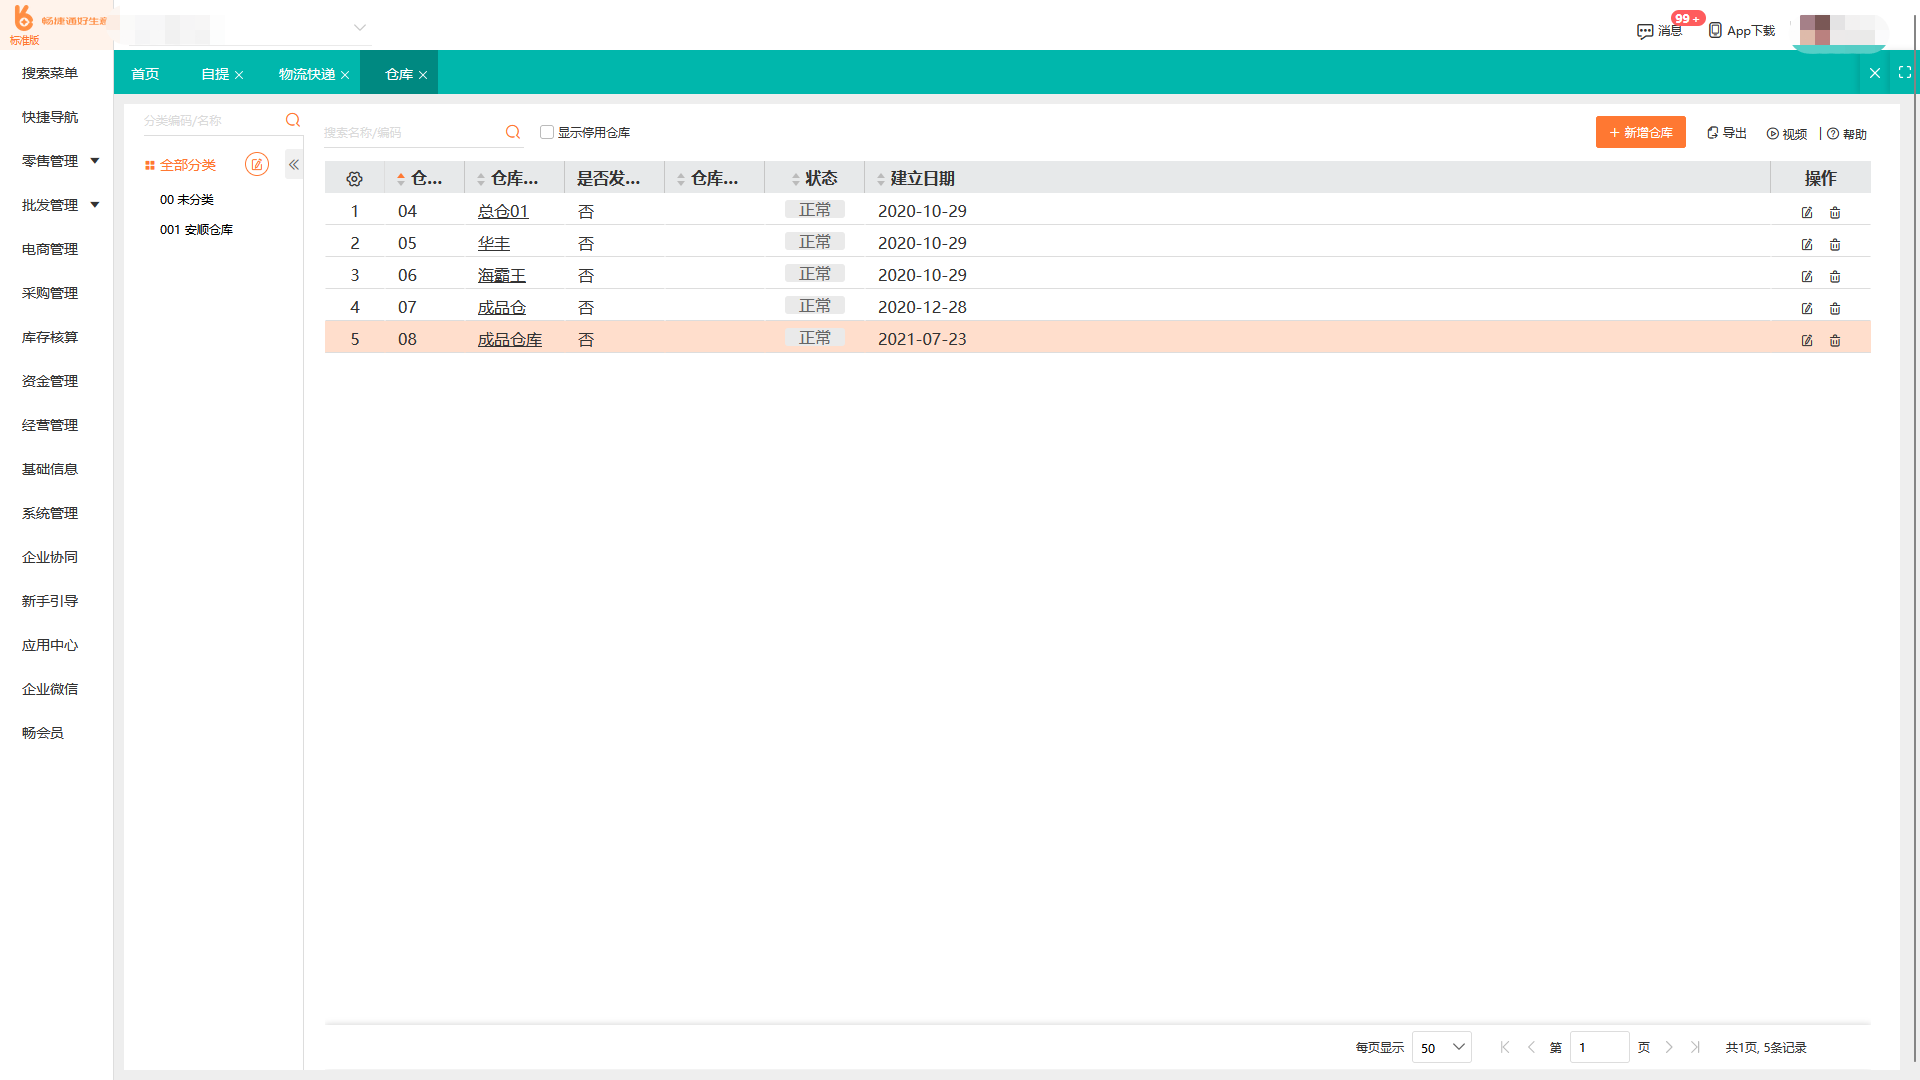This screenshot has height=1080, width=1920.
Task: Click 新增仓库 button
Action: pos(1639,131)
